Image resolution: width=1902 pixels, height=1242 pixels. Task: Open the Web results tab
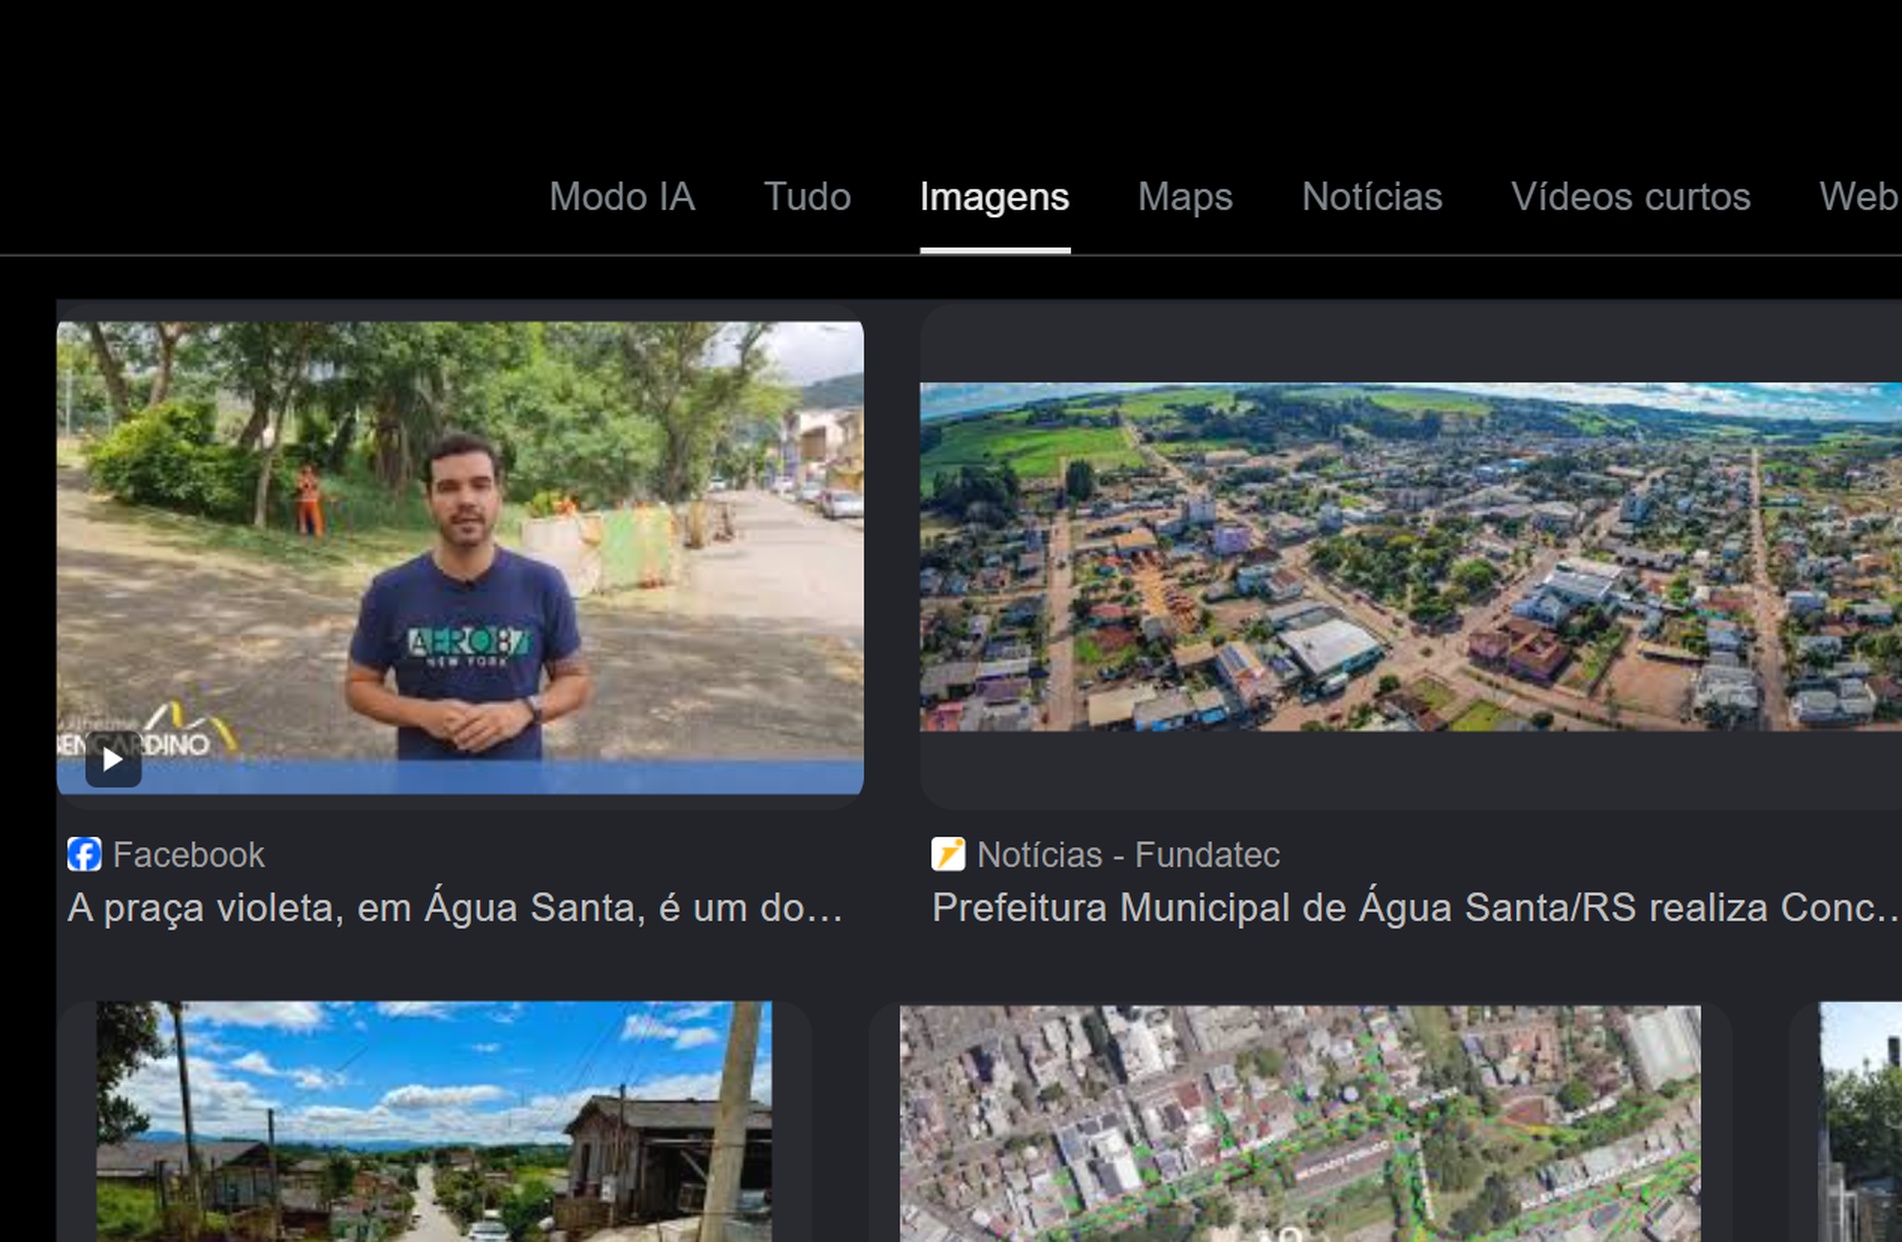1858,197
